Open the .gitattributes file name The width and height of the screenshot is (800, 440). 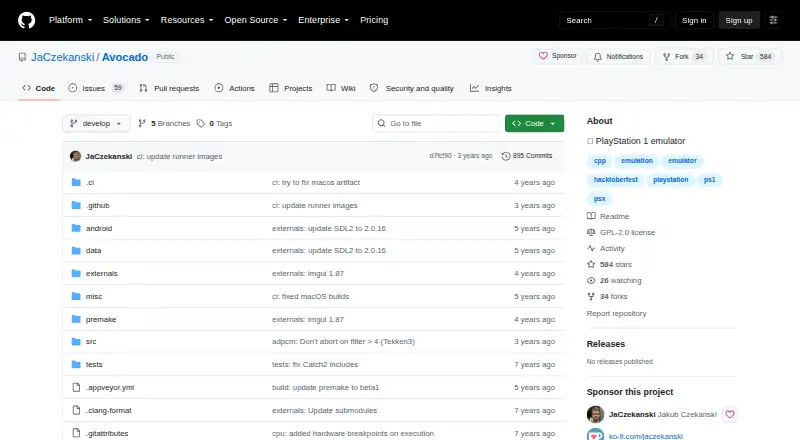(107, 433)
